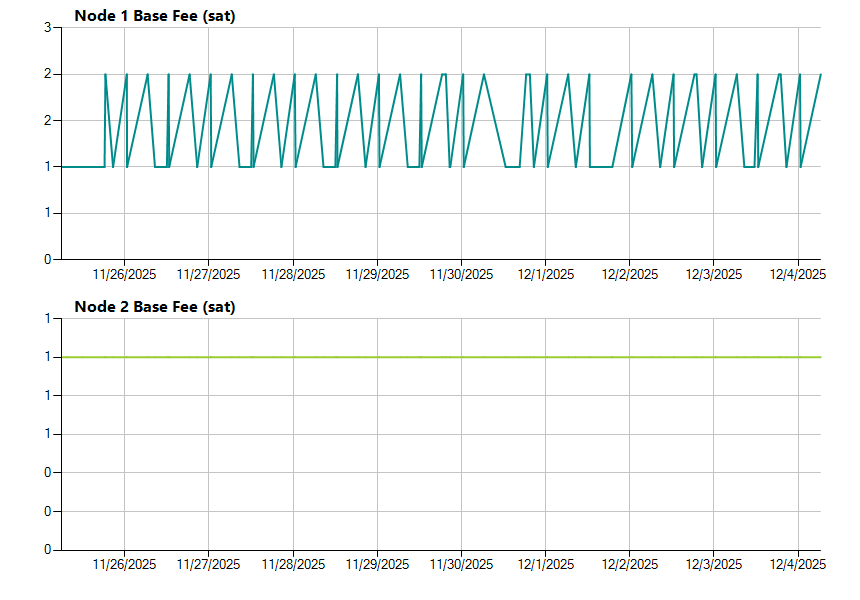
Task: Click the y-axis value 0 on Node 1 chart
Action: coord(47,259)
